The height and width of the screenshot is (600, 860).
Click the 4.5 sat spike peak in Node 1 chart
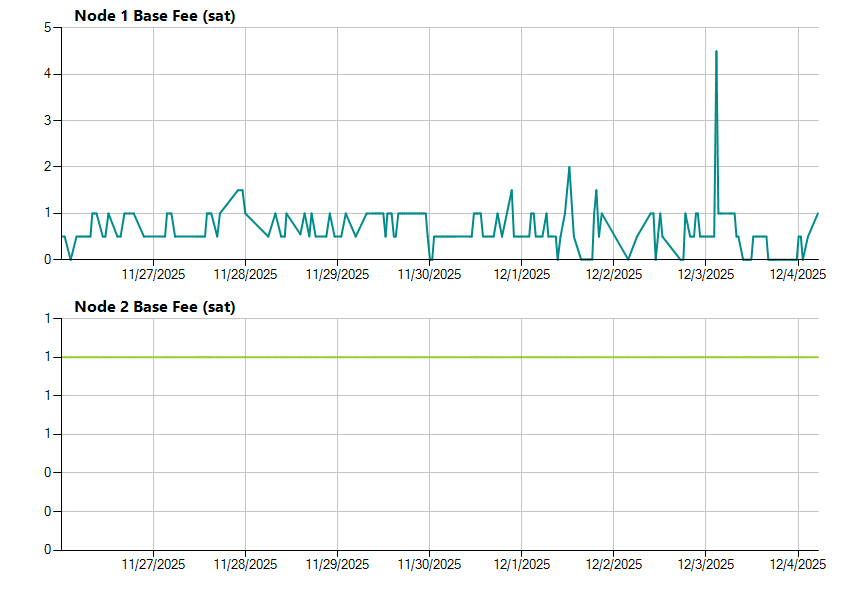716,52
